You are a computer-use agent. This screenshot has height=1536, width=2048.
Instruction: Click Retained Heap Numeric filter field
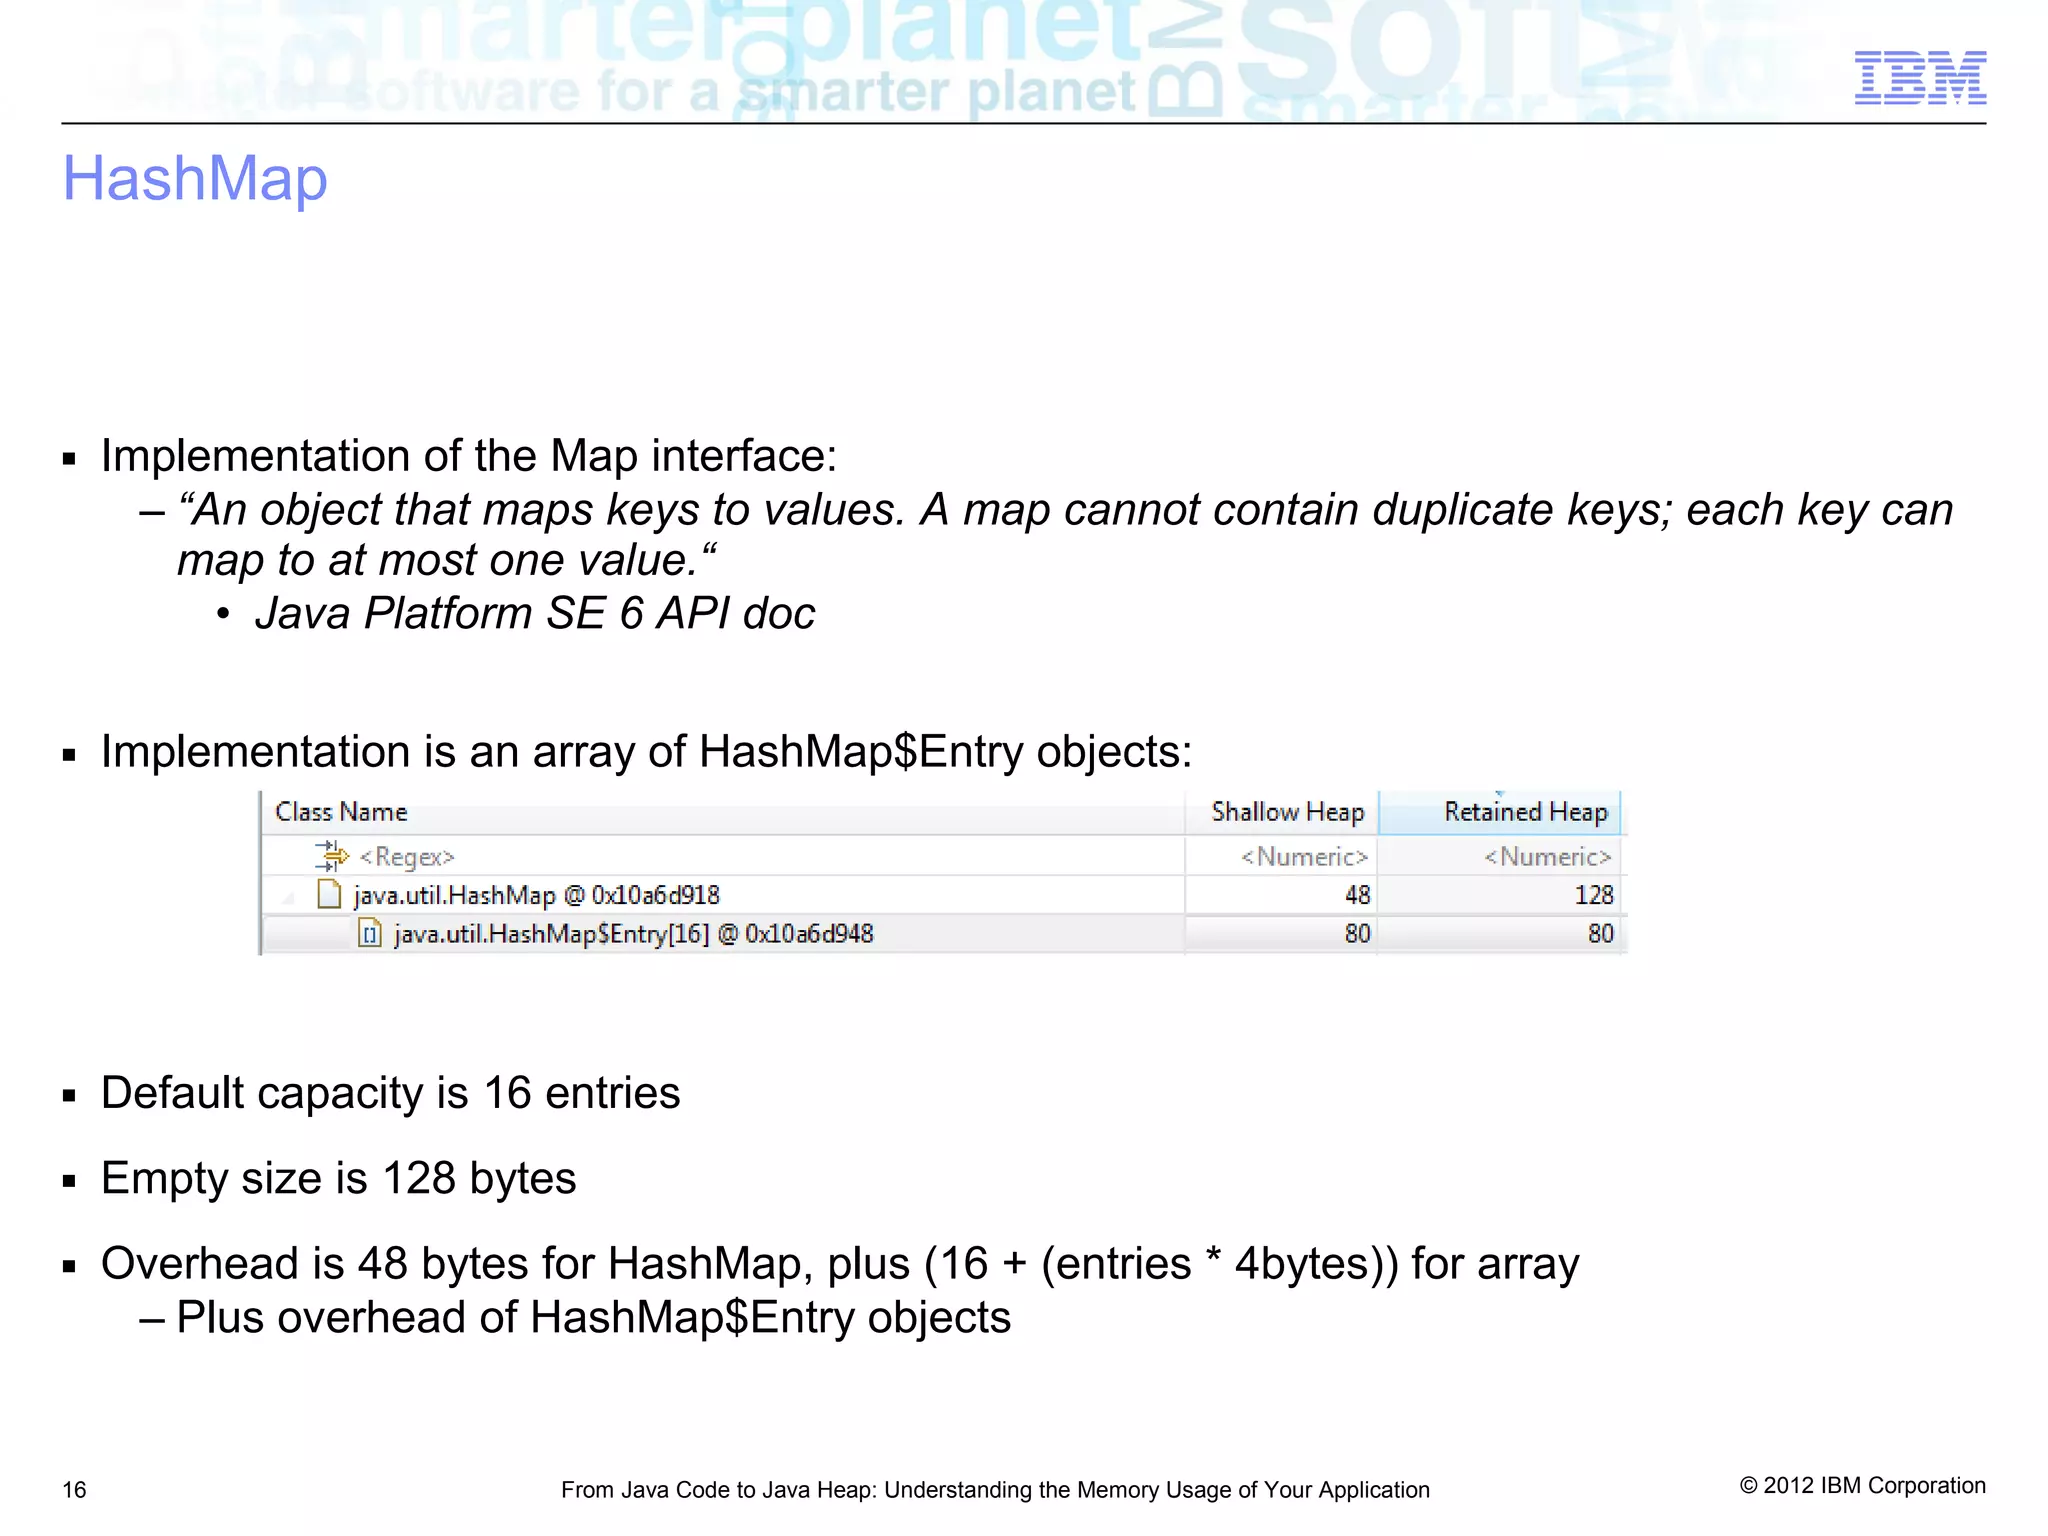pyautogui.click(x=1547, y=857)
